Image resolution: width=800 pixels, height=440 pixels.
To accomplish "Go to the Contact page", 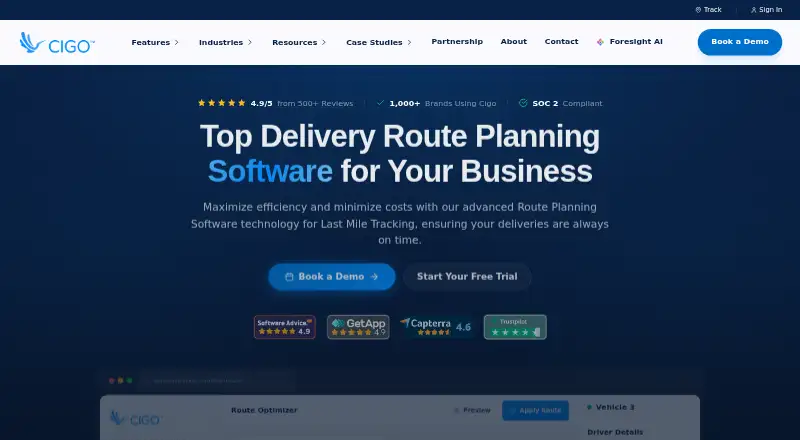I will click(x=561, y=41).
